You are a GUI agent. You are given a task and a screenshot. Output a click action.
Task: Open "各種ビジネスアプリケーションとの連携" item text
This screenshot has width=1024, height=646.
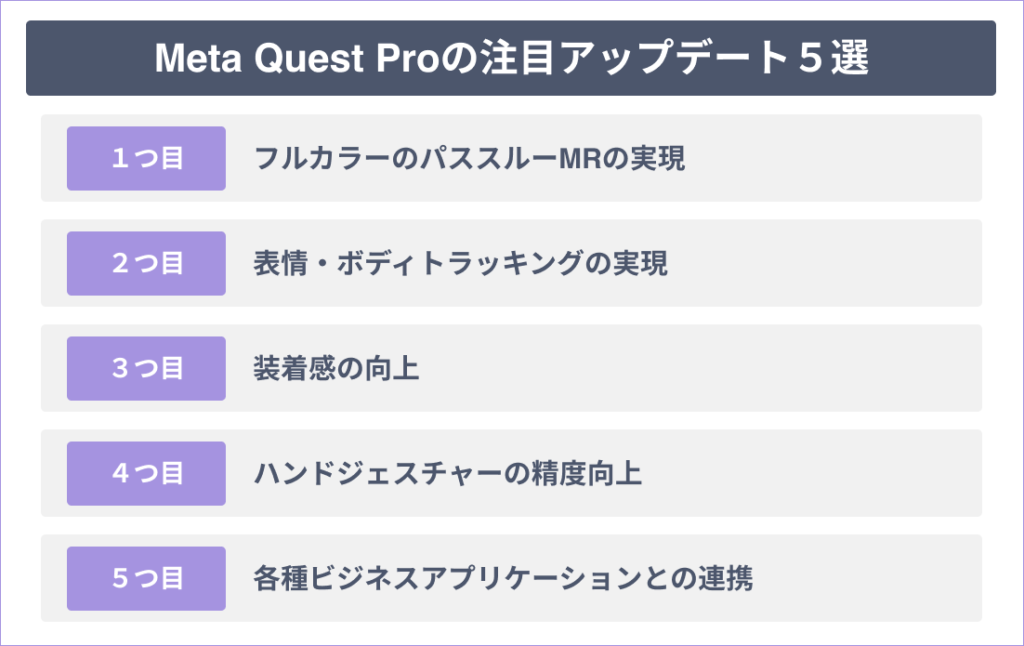point(503,578)
